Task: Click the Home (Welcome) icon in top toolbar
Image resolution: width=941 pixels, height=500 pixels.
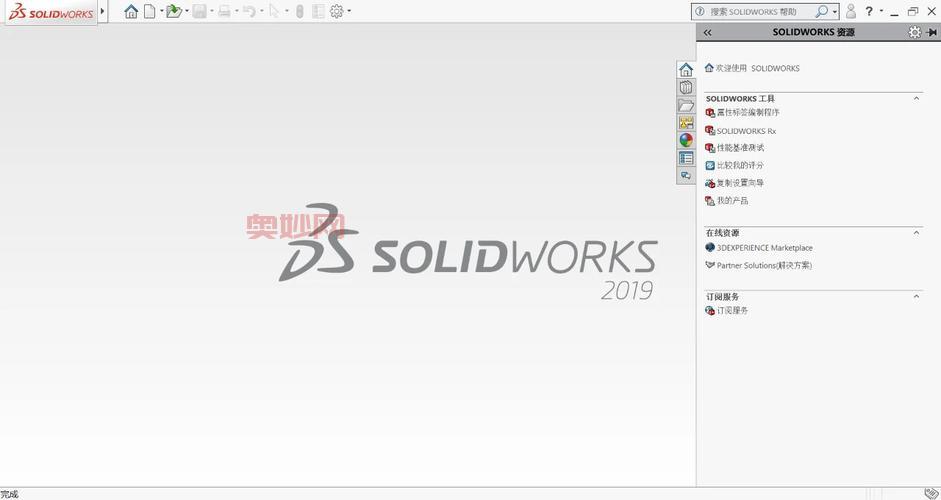Action: (x=131, y=12)
